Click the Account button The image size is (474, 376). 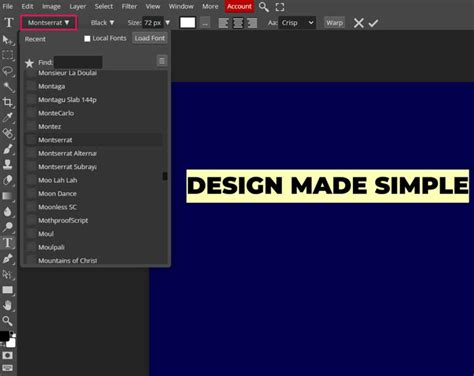point(239,6)
